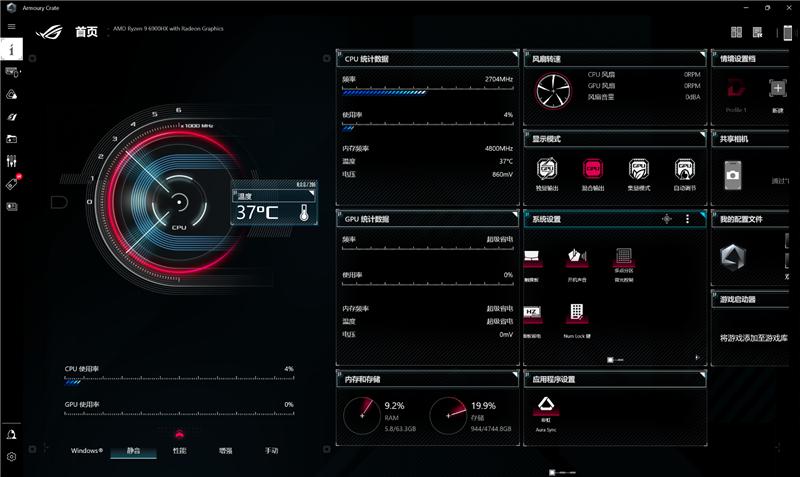The image size is (800, 477).
Task: Open the settings gear in the sidebar
Action: click(12, 457)
